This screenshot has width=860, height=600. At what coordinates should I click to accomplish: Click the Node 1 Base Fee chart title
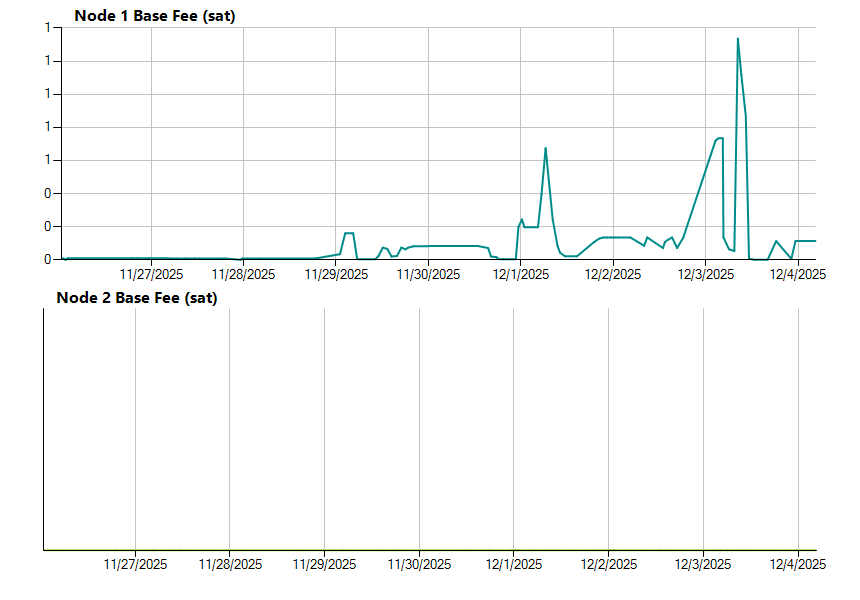point(155,15)
